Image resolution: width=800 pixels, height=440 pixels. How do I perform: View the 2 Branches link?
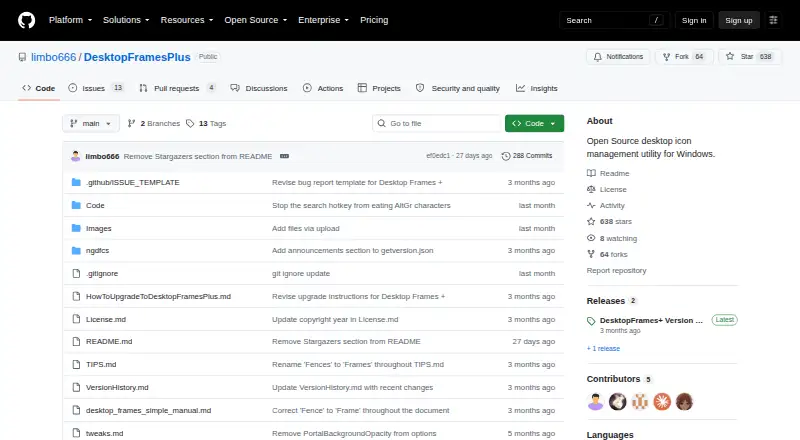[154, 124]
